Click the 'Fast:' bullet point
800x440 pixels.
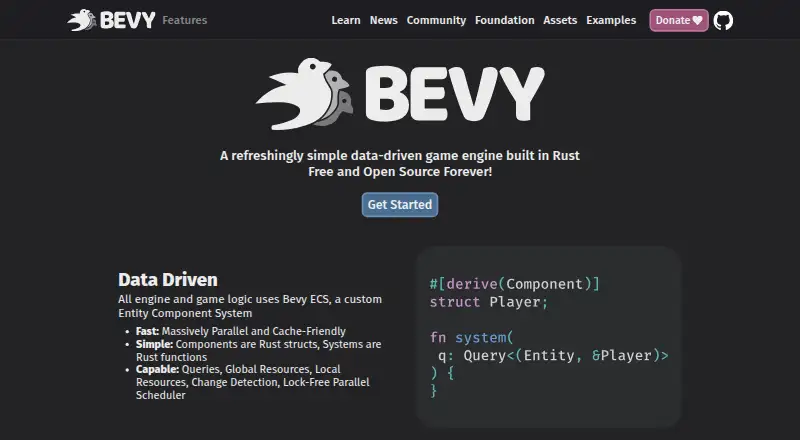pos(241,331)
